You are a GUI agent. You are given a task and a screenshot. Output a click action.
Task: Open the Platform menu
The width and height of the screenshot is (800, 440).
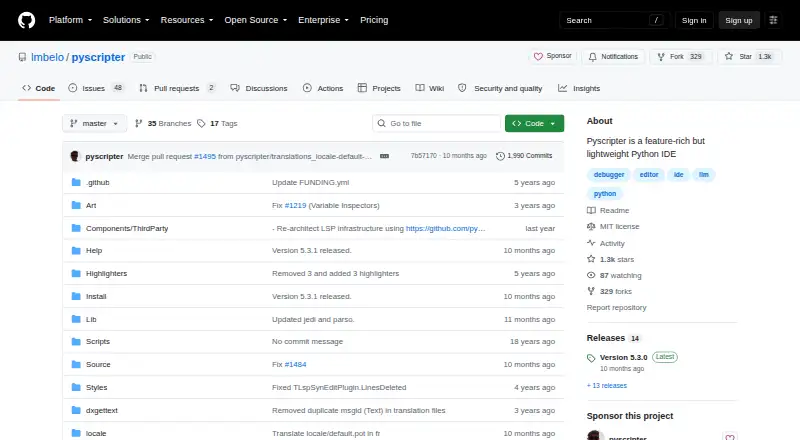(x=70, y=20)
